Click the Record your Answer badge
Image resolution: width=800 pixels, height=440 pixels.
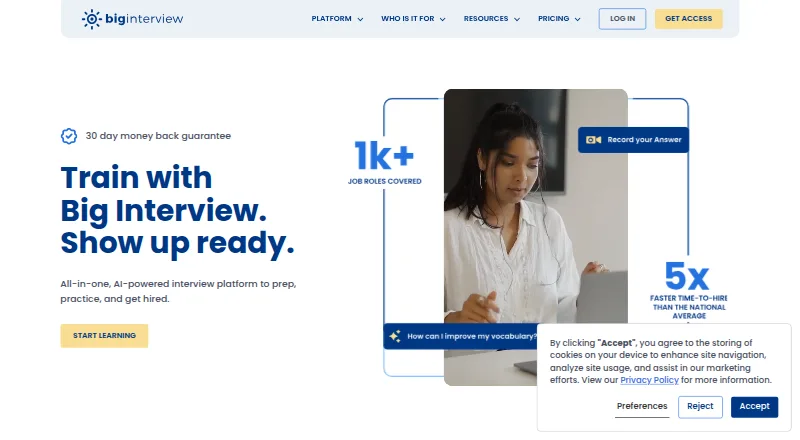[x=633, y=140]
